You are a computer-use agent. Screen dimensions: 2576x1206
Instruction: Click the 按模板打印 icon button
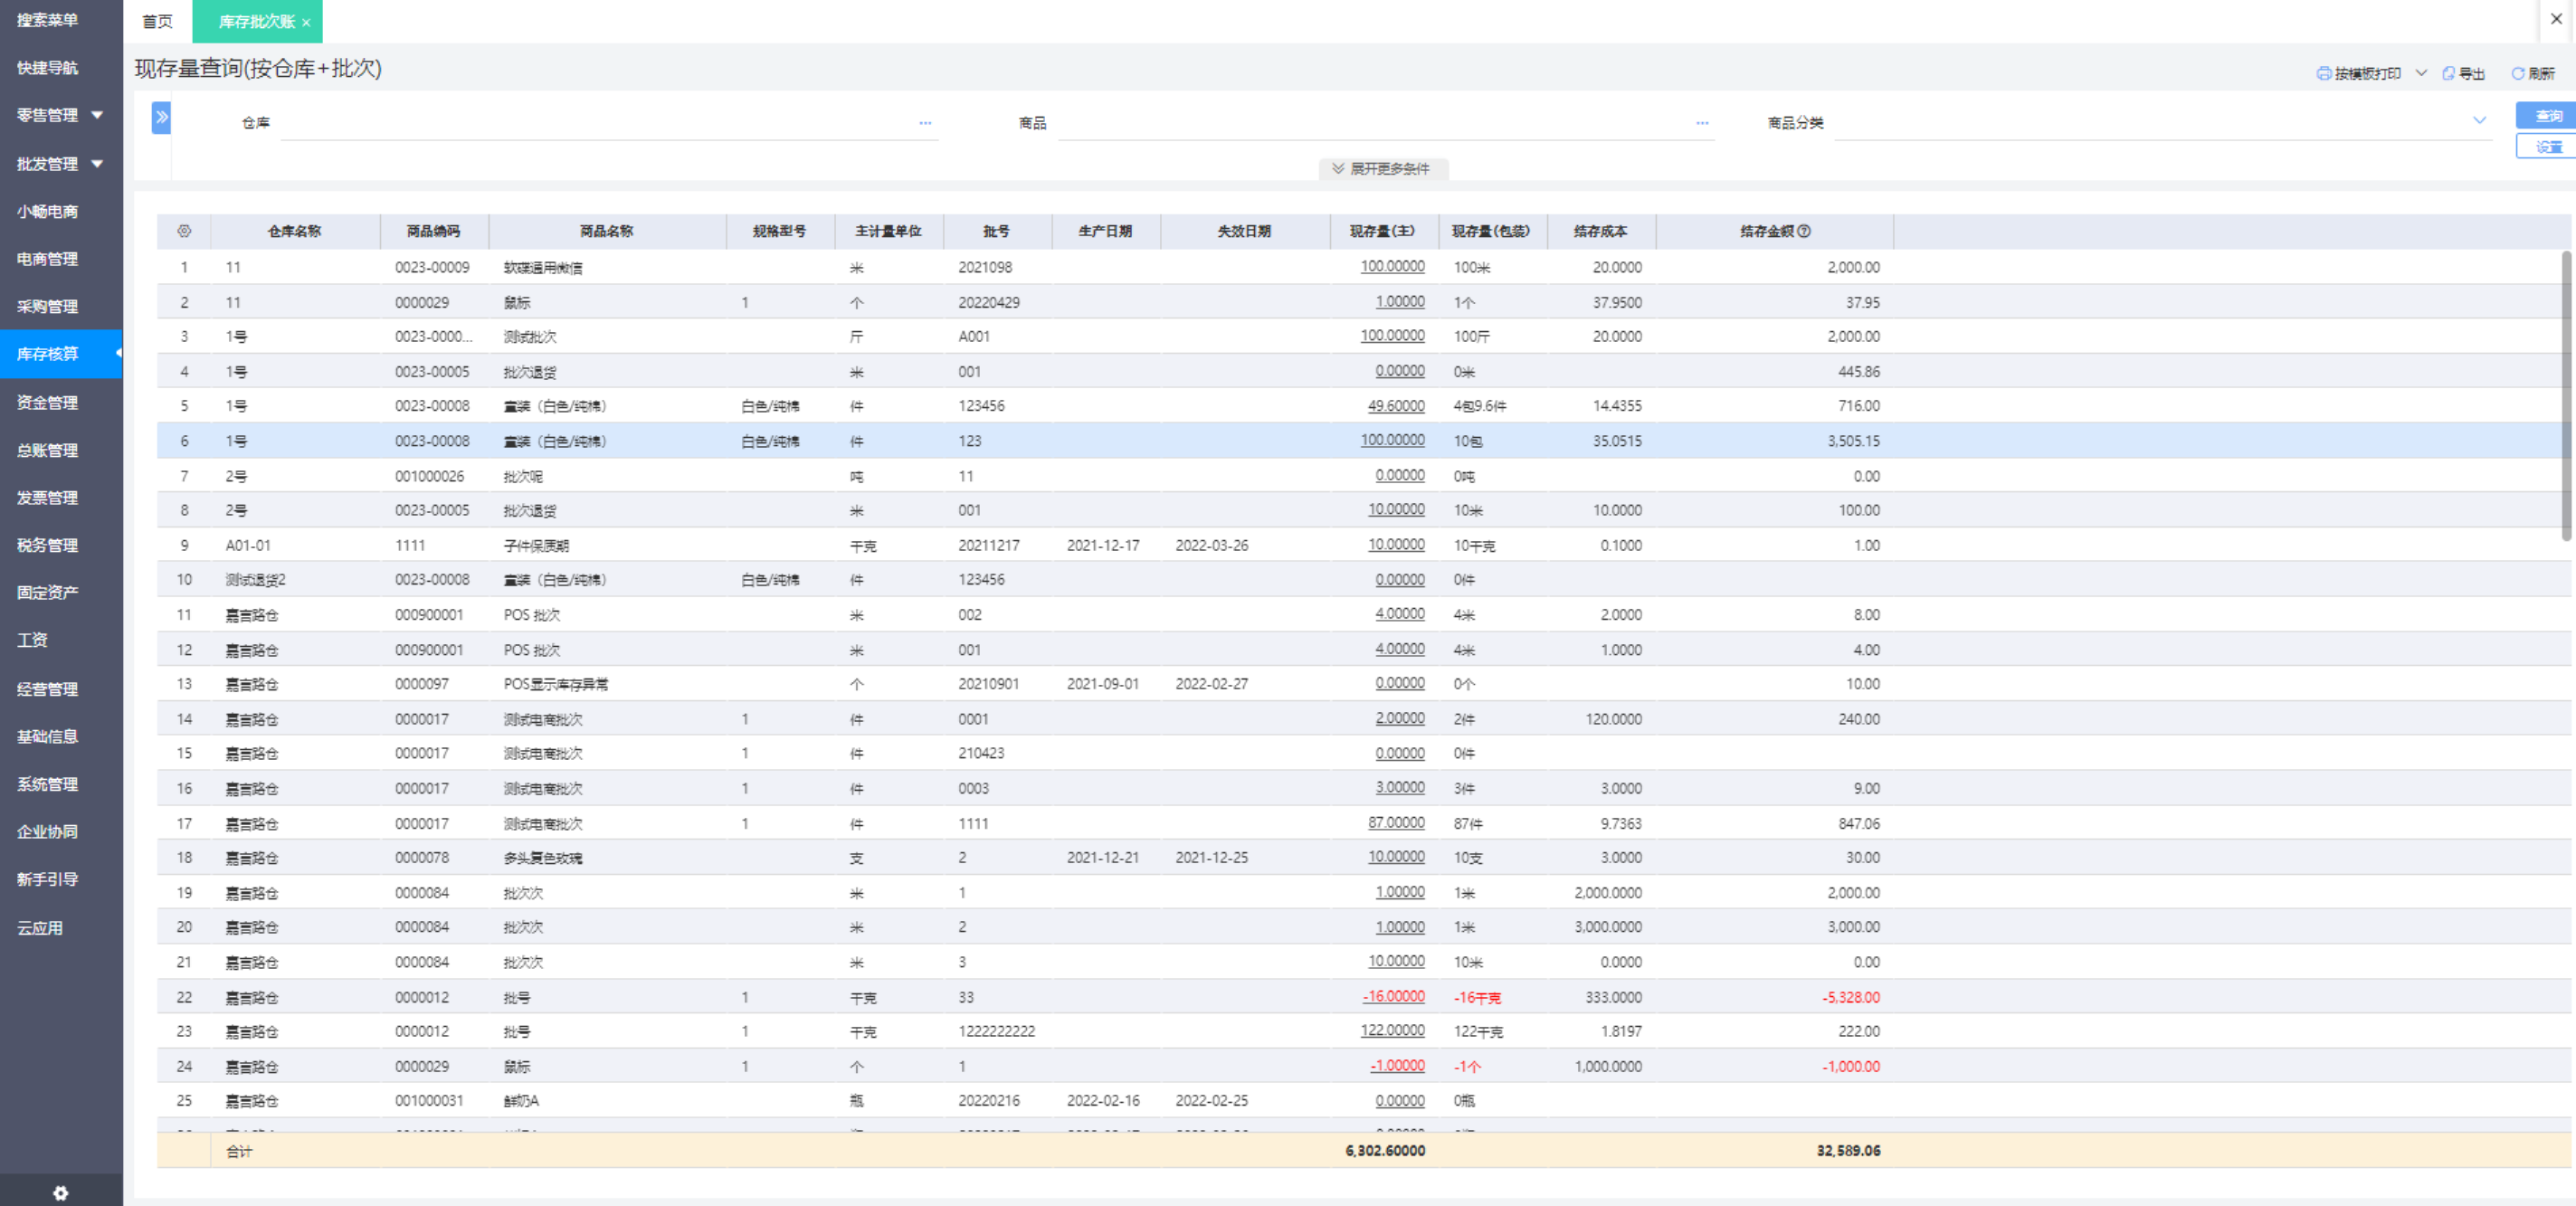(x=2323, y=69)
